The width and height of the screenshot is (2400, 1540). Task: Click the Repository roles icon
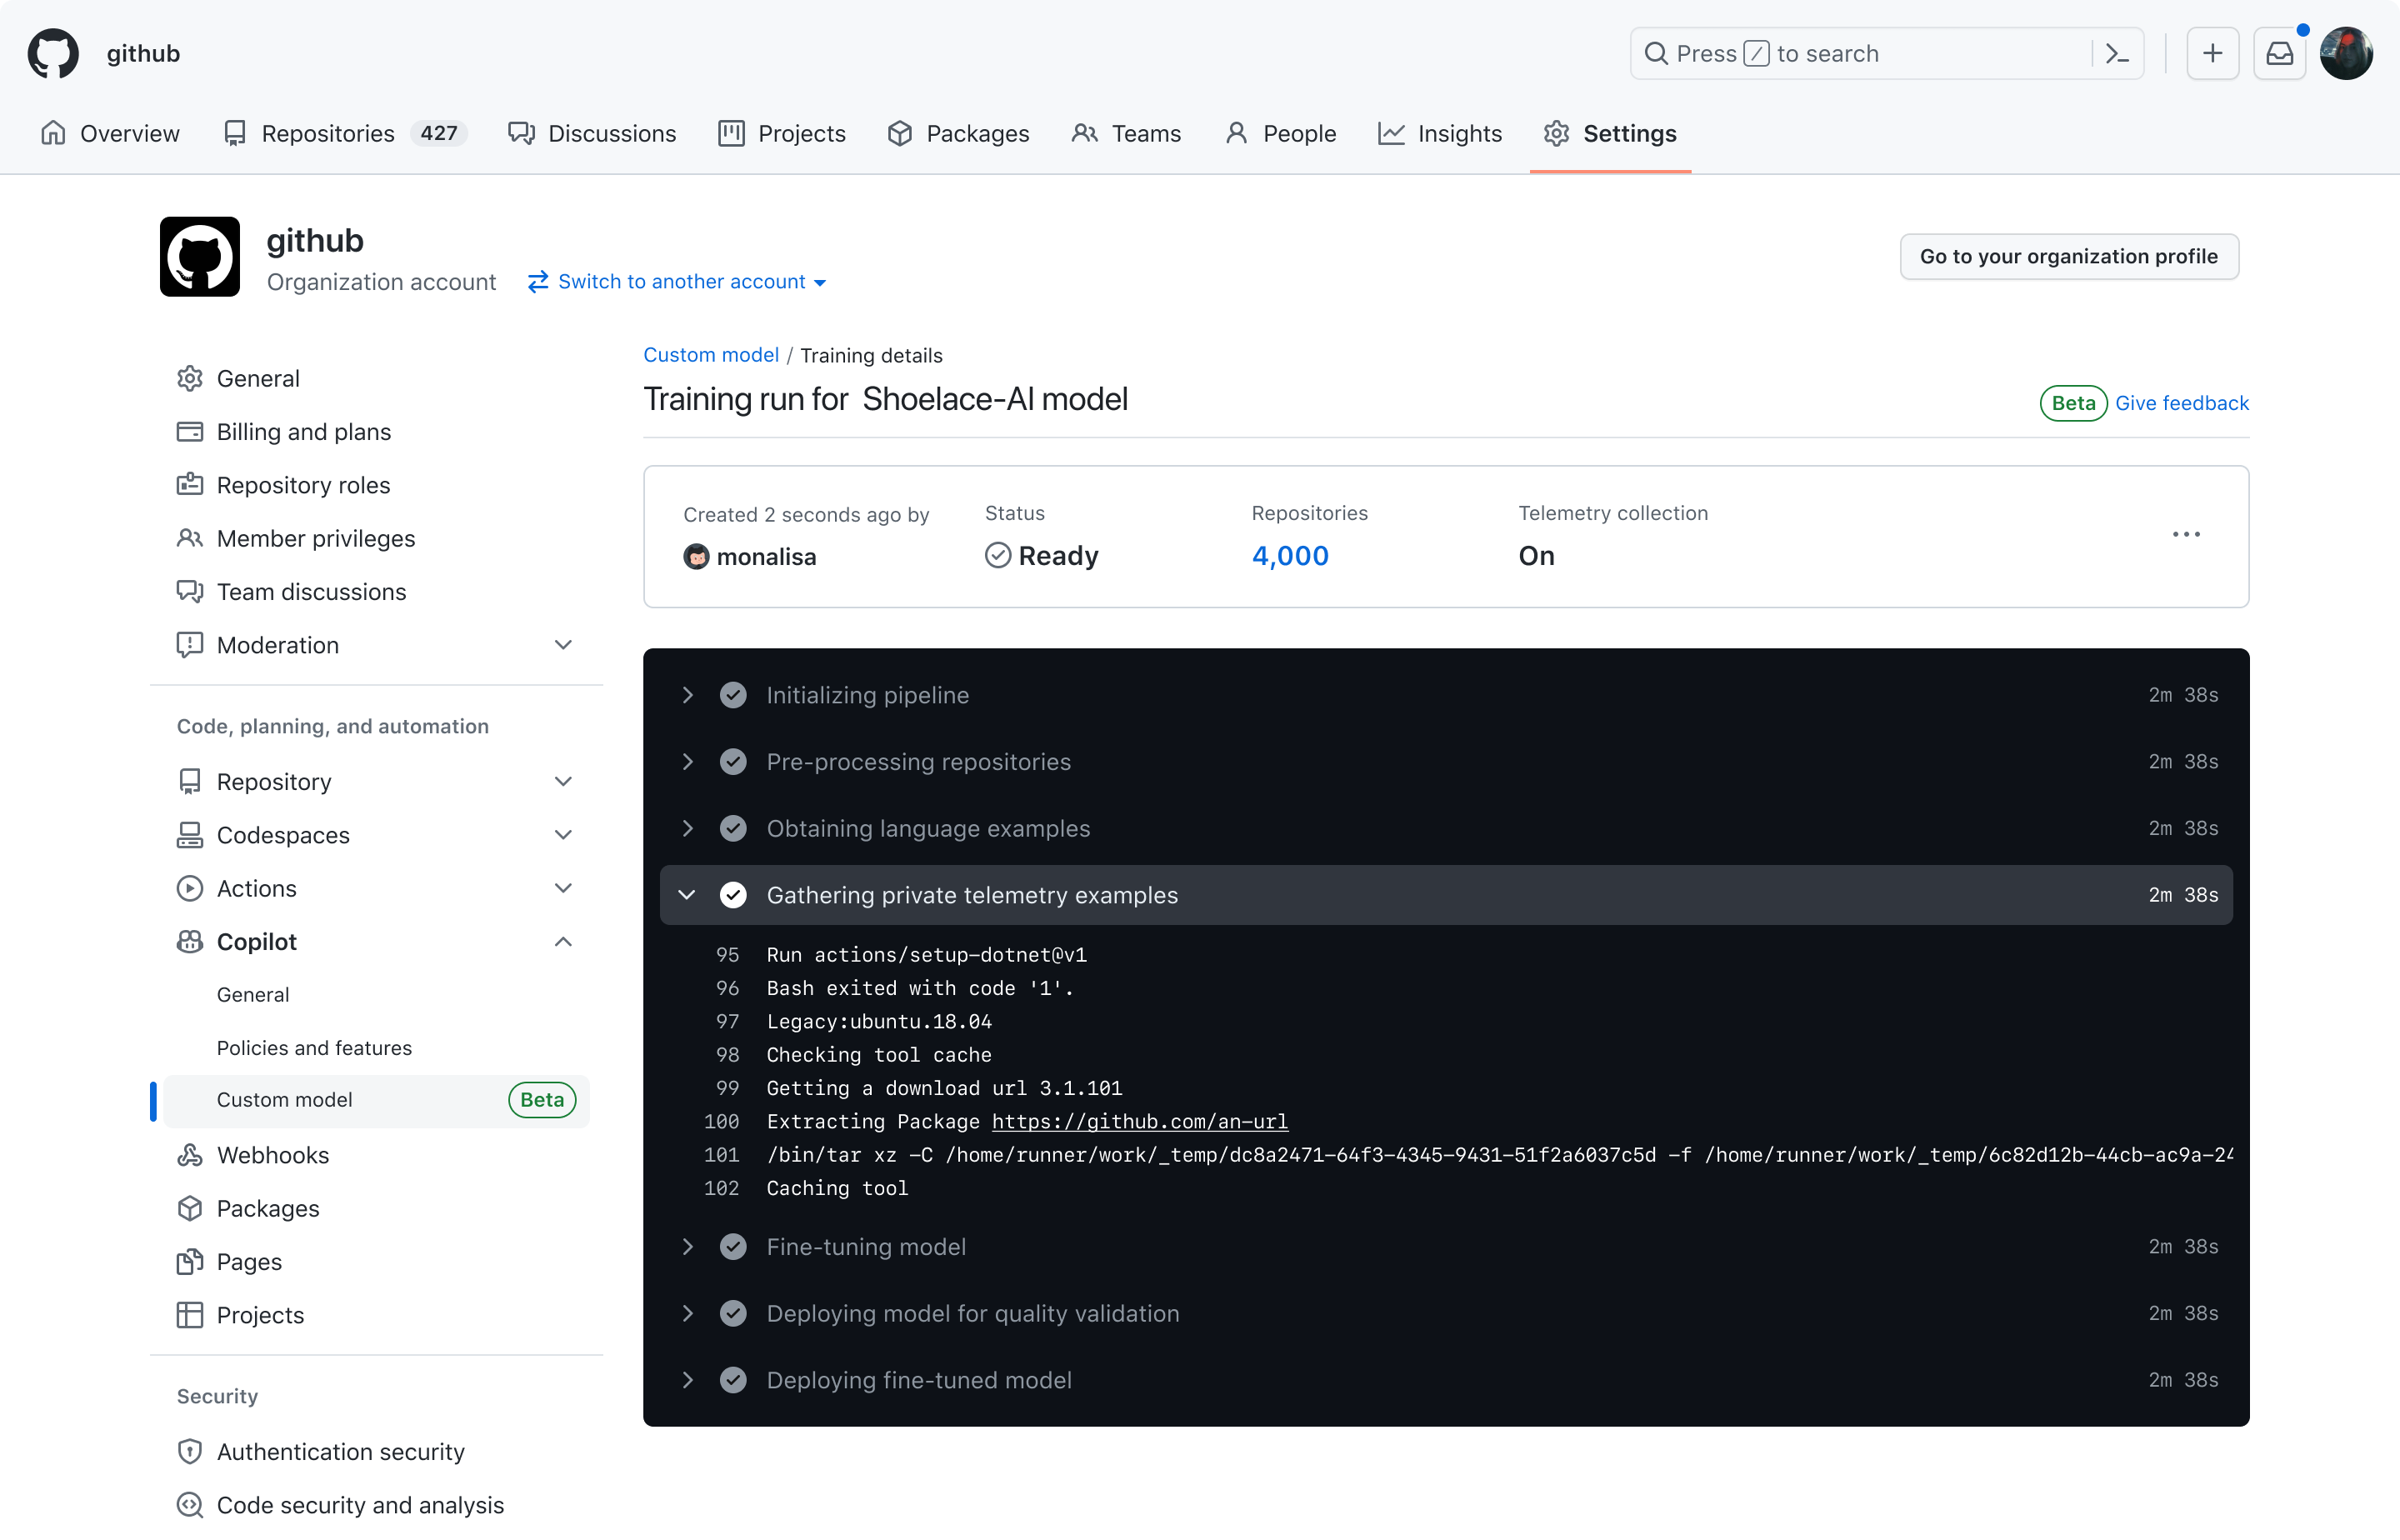pos(189,485)
